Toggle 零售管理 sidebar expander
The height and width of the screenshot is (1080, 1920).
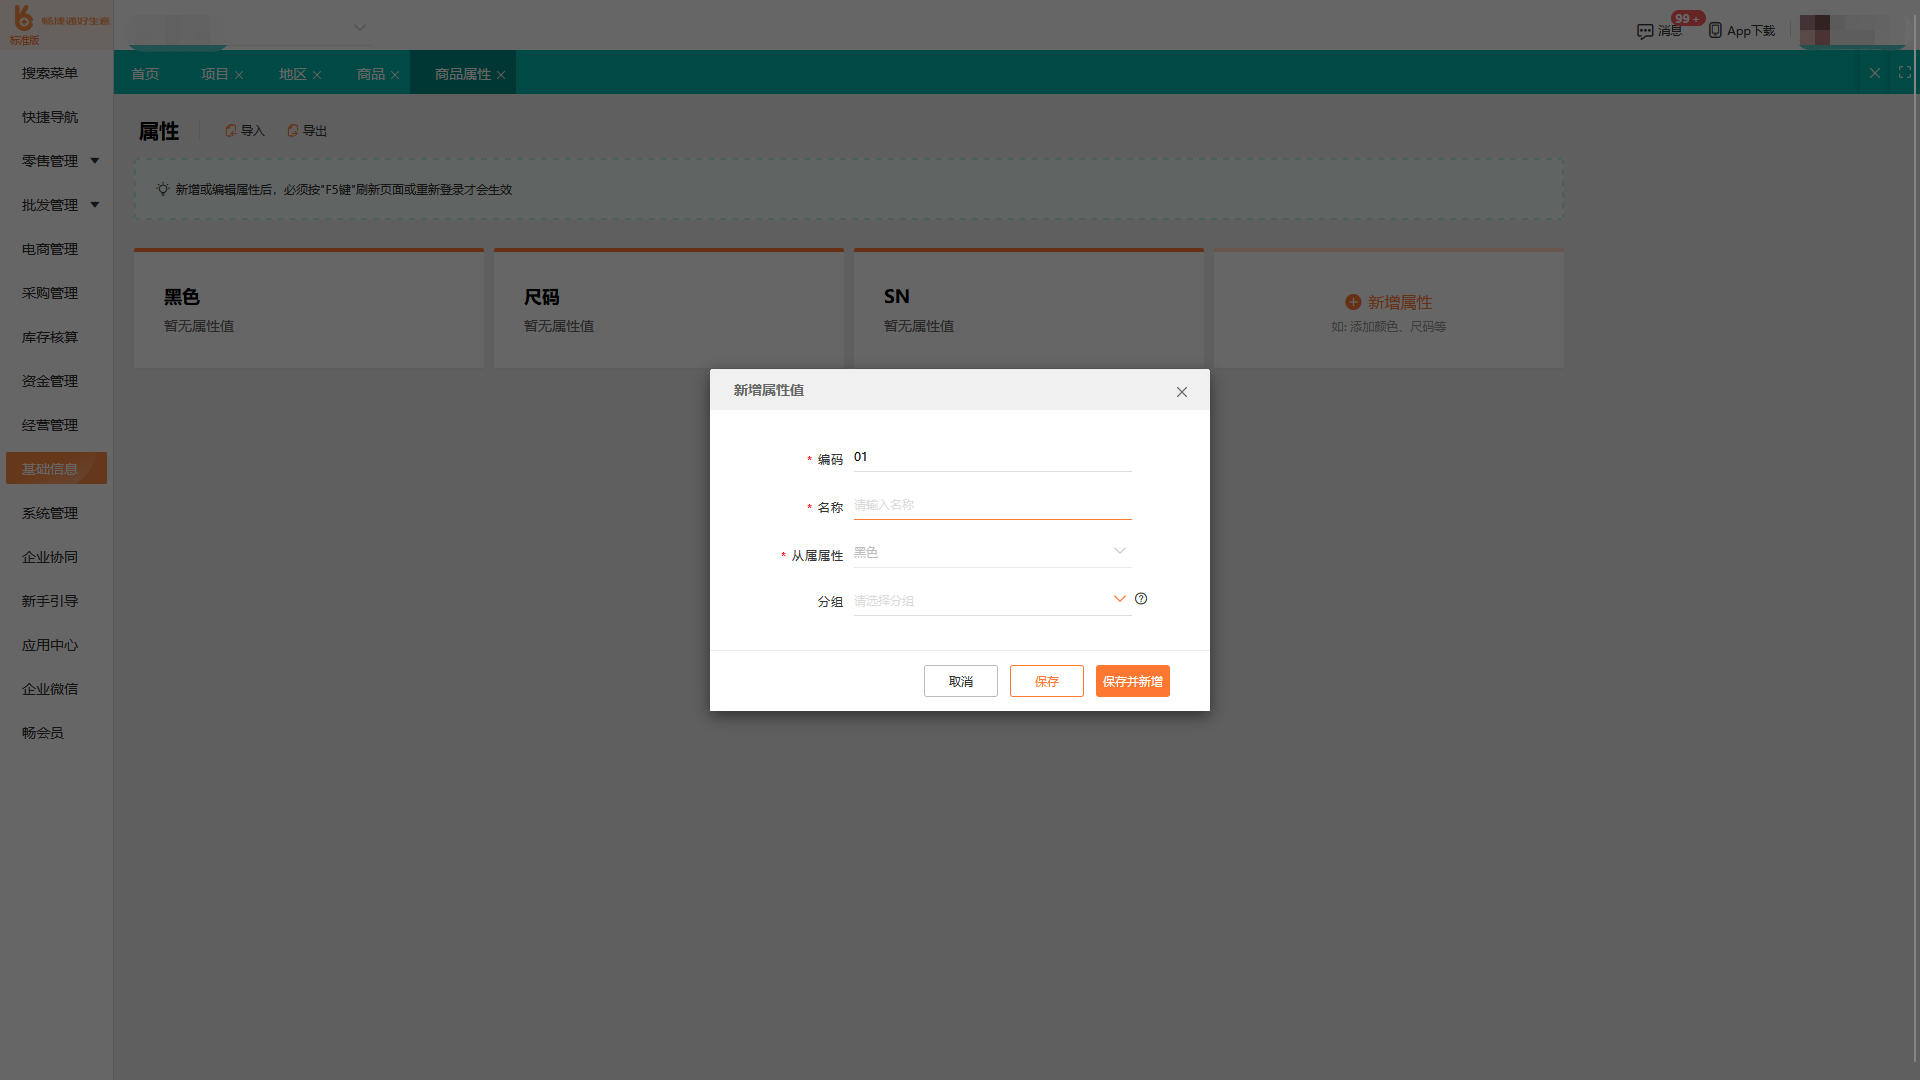coord(95,160)
